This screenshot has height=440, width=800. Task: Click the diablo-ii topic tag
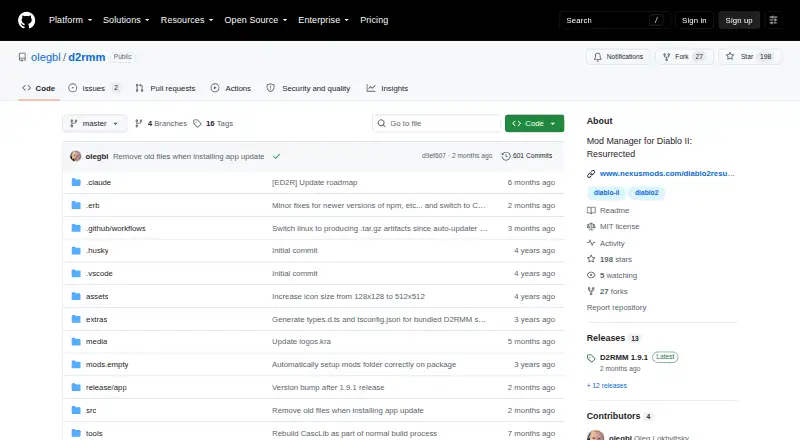606,192
